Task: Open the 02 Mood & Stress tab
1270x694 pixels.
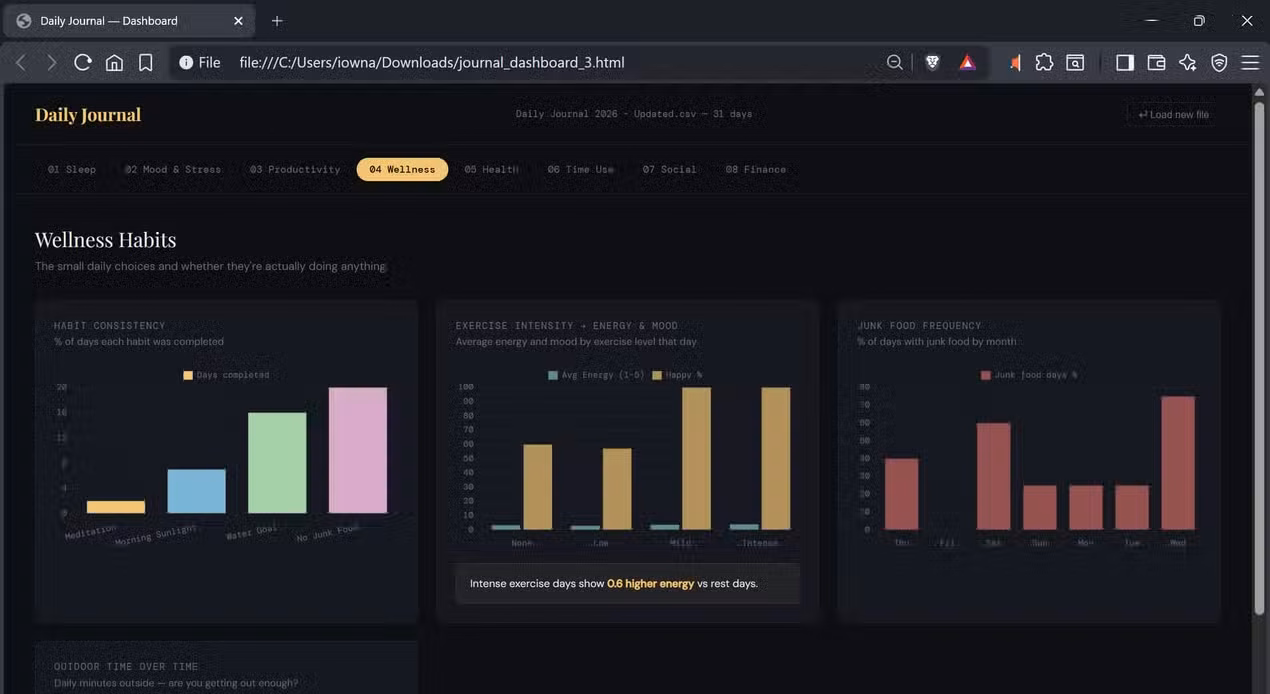Action: tap(173, 169)
